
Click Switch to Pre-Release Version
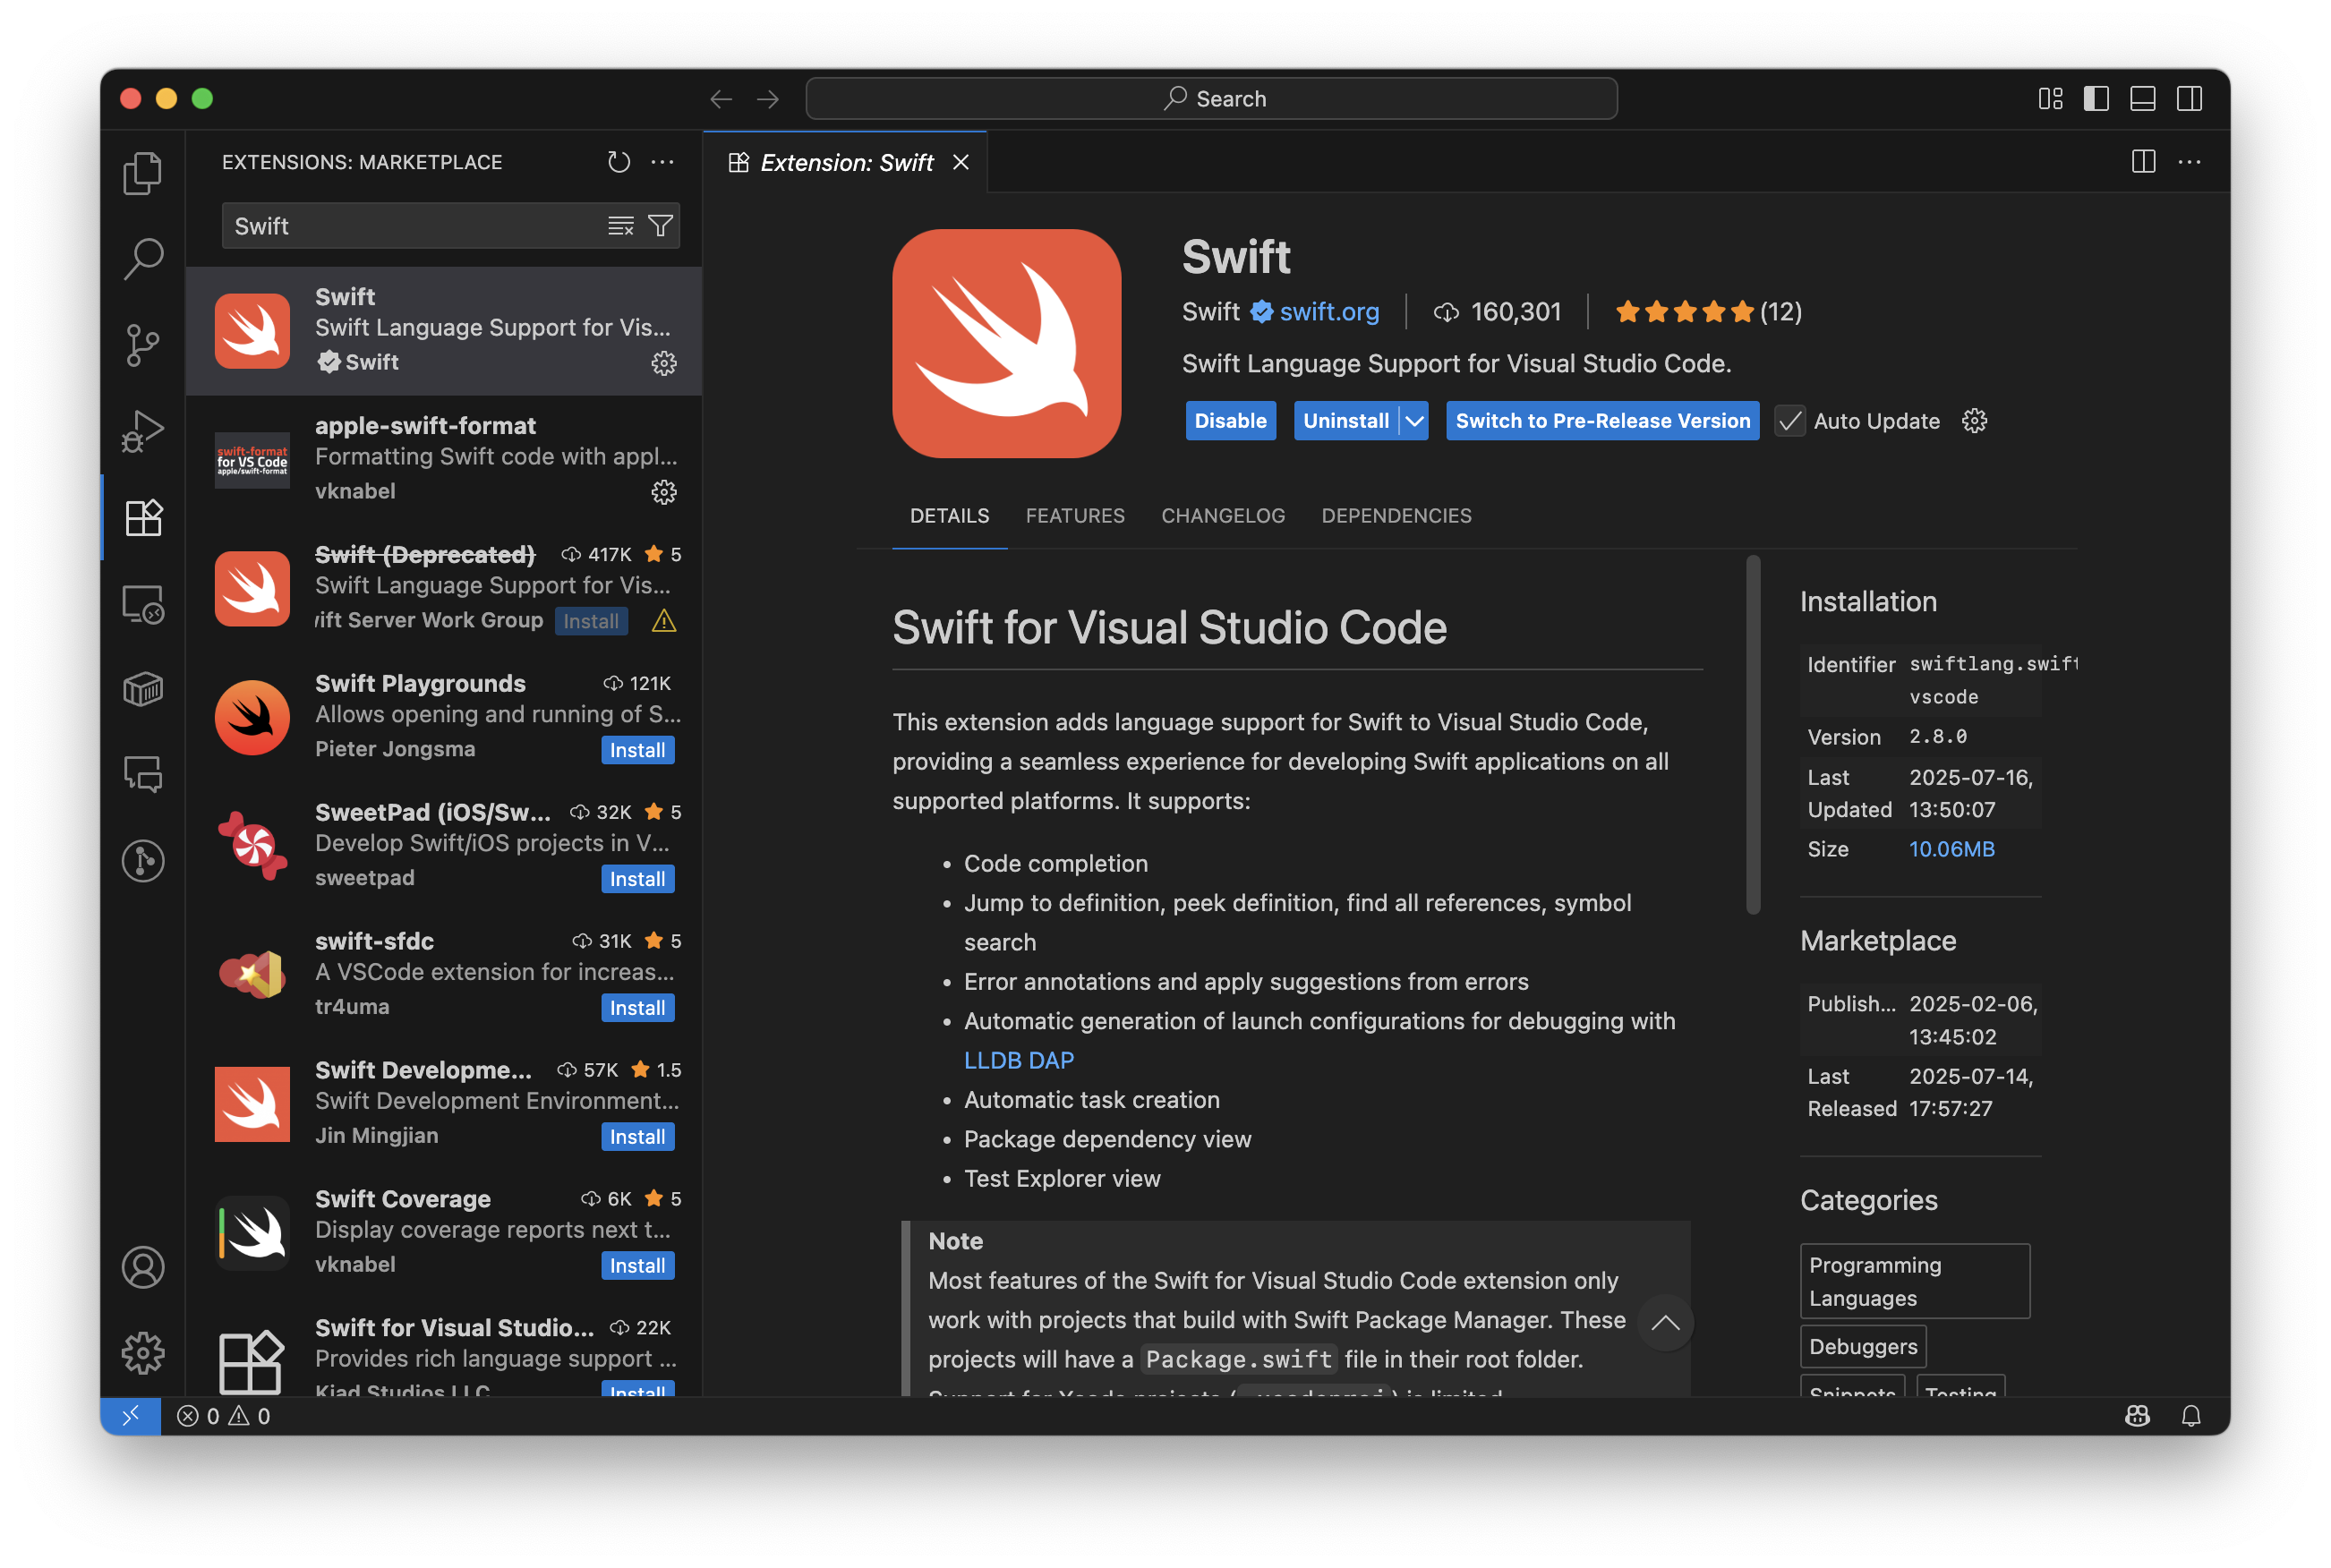(1602, 421)
